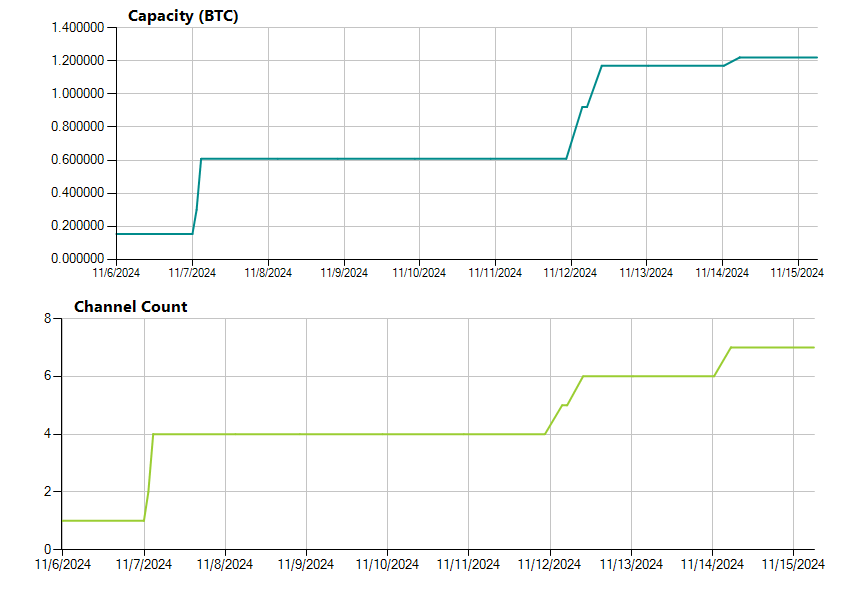860x600 pixels.
Task: Click 11/15/2024 on the Capacity chart axis
Action: tap(797, 272)
